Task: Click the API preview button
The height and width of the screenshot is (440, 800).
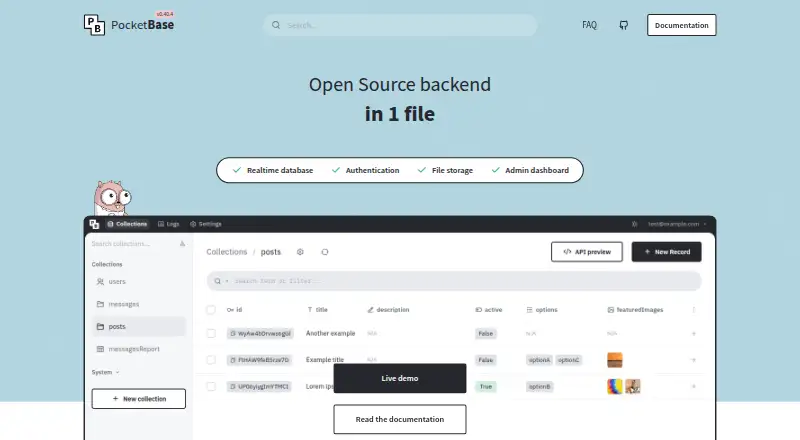Action: click(x=587, y=252)
